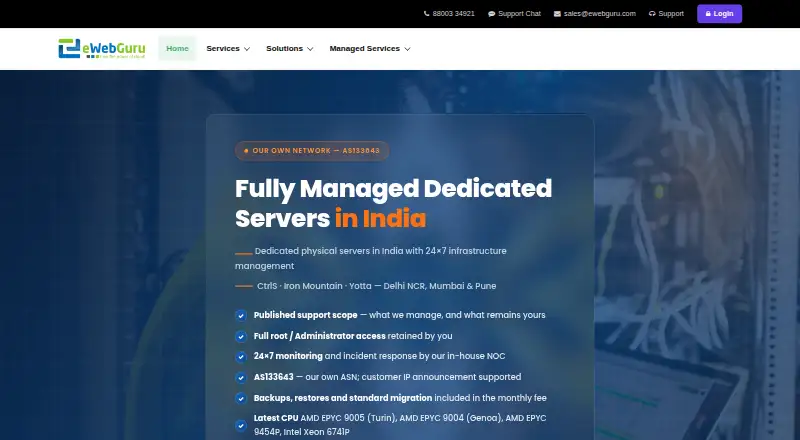This screenshot has width=800, height=440.
Task: Click the OUR OWN NETWORK — AS133643 badge
Action: click(312, 151)
